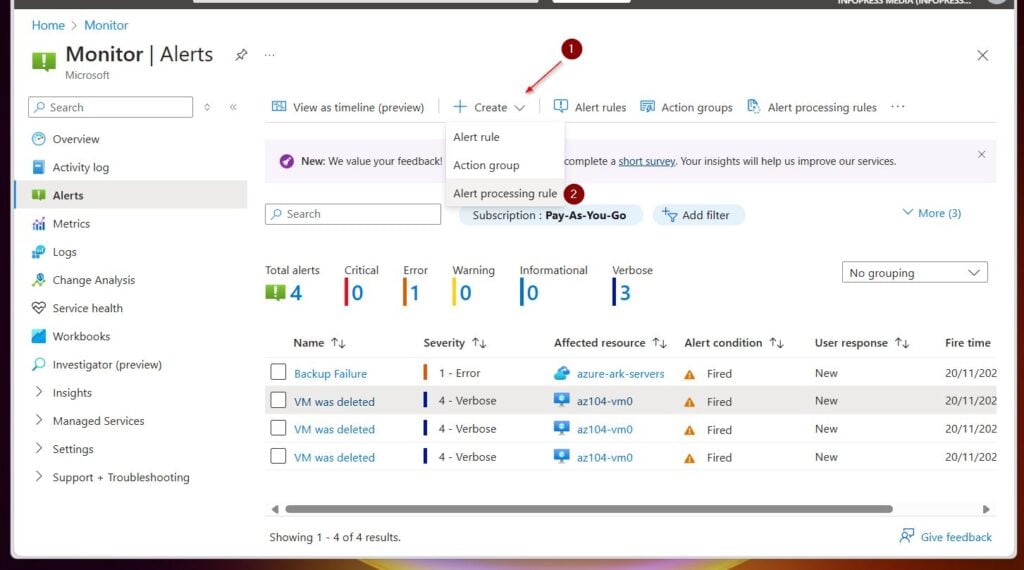The image size is (1024, 570).
Task: Filter by the Verbose alerts count
Action: point(632,285)
